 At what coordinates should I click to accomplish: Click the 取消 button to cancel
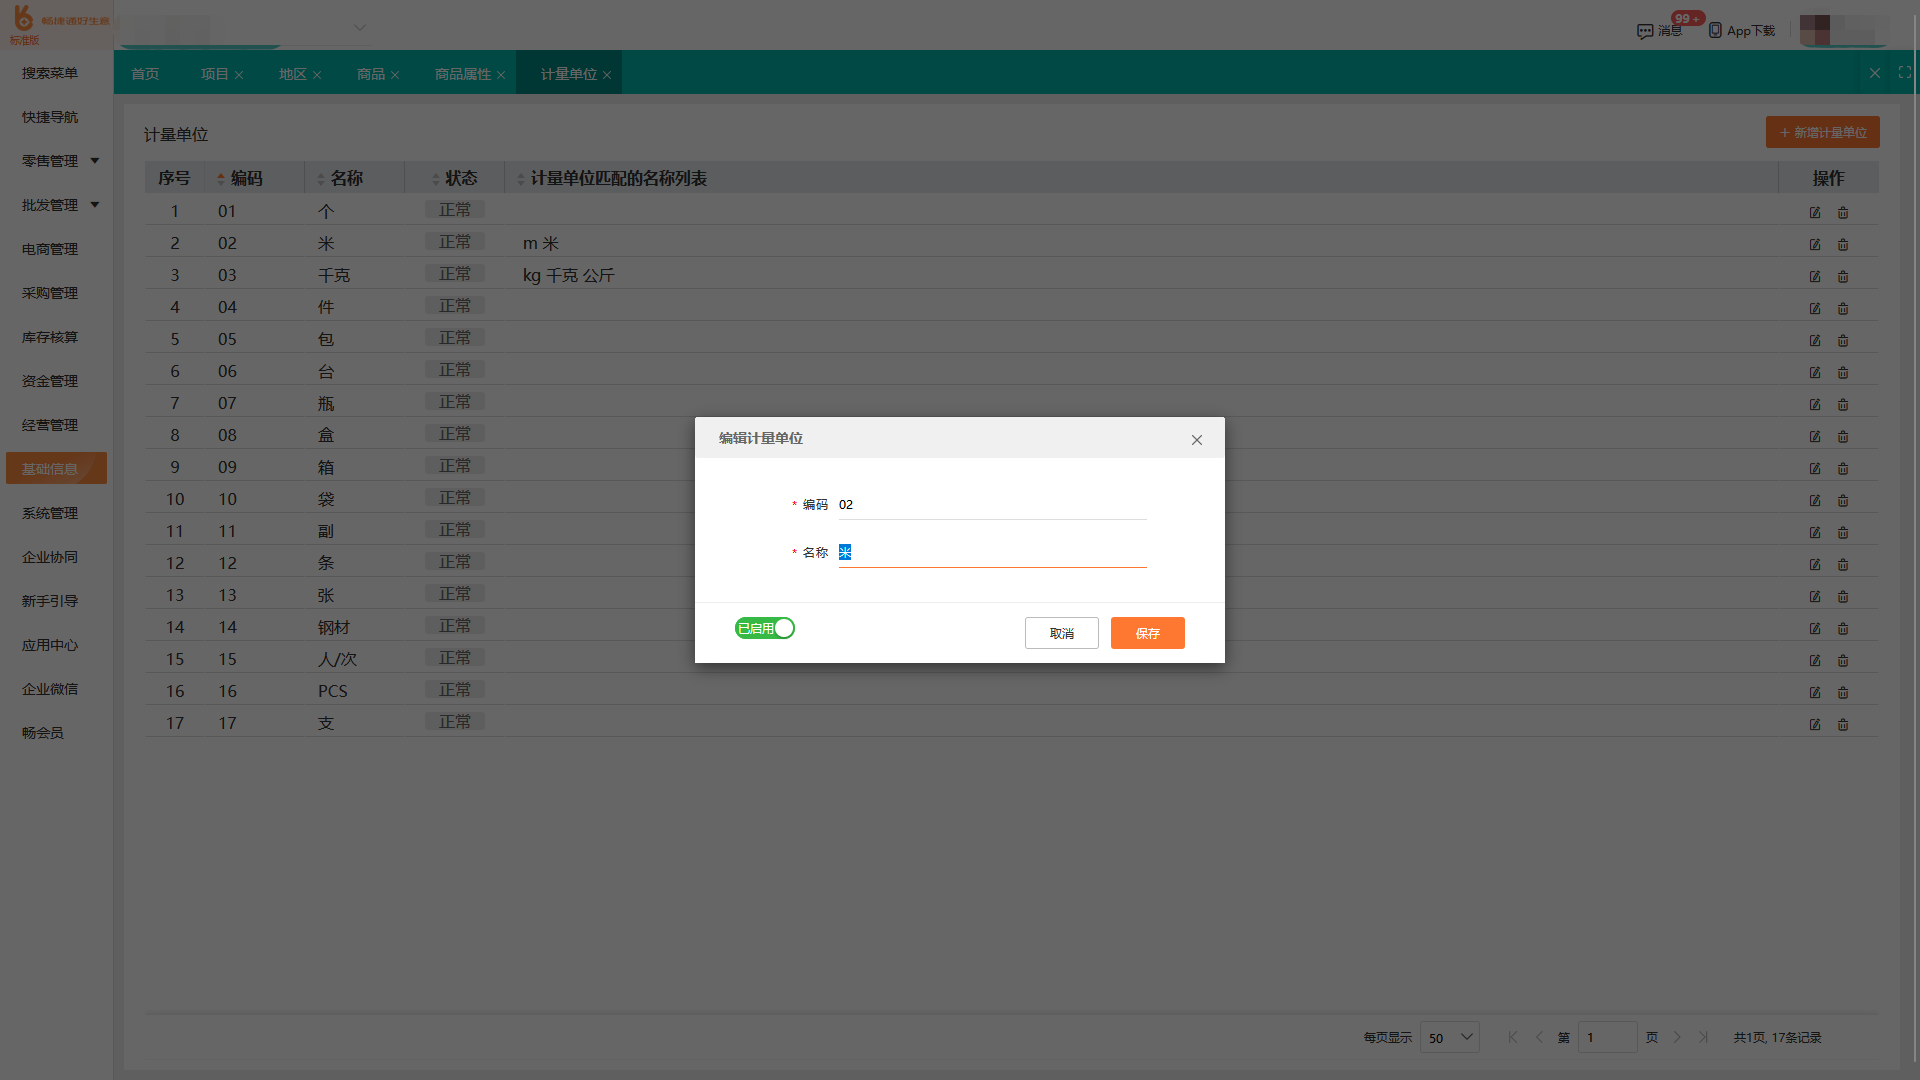click(1062, 633)
